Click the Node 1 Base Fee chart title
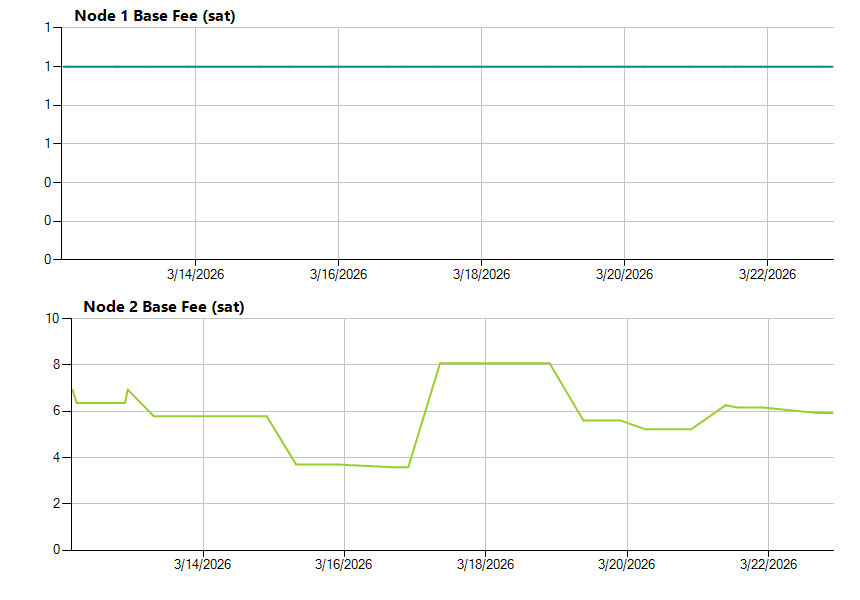The image size is (860, 600). (x=155, y=15)
